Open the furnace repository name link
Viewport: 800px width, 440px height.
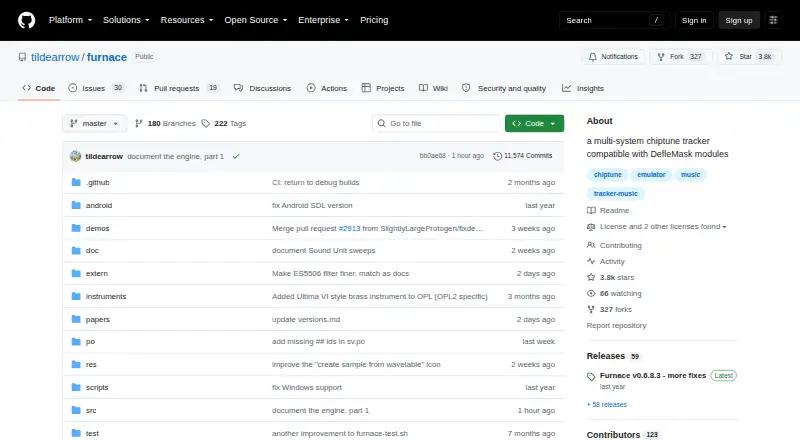107,57
